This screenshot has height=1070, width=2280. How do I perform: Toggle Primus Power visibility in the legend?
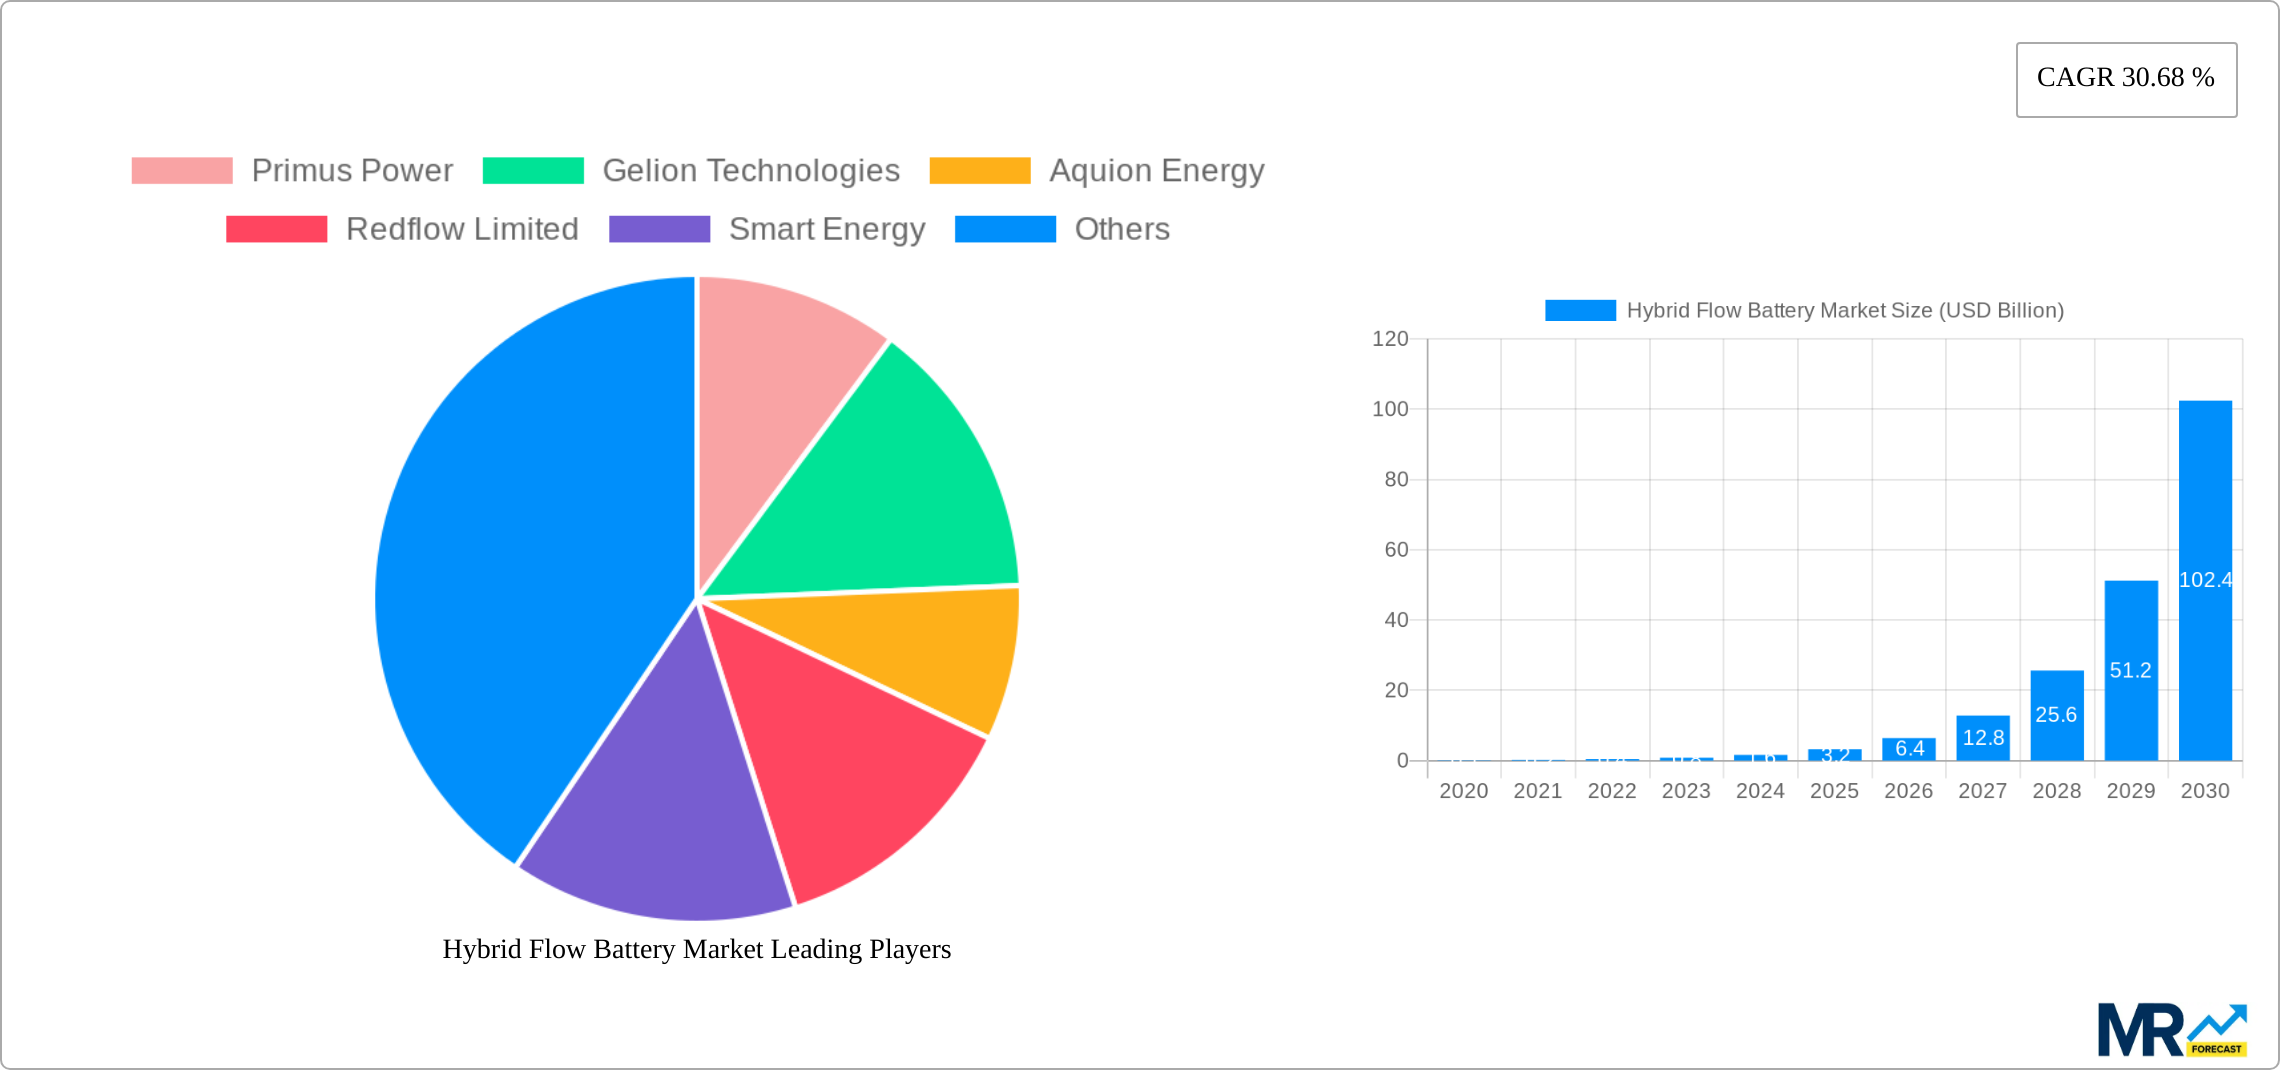pos(353,170)
